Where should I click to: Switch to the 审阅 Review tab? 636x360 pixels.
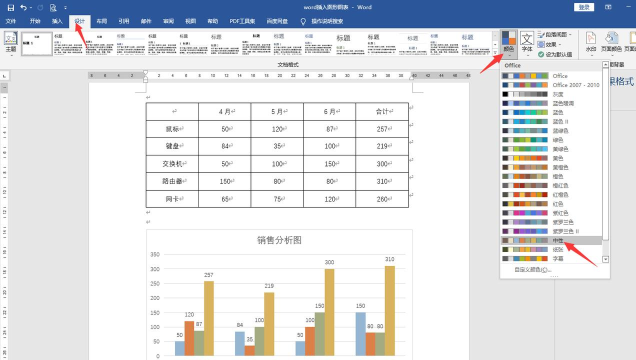click(x=168, y=21)
